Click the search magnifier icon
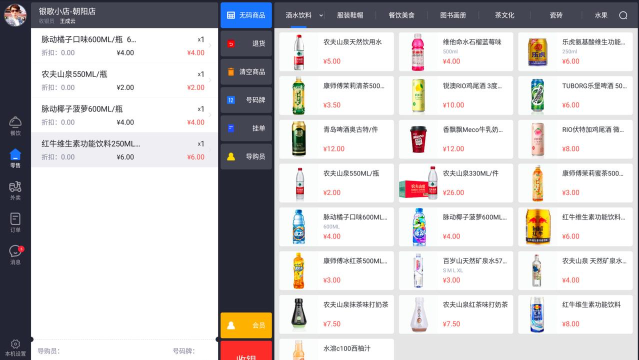This screenshot has height=360, width=639. [x=623, y=15]
